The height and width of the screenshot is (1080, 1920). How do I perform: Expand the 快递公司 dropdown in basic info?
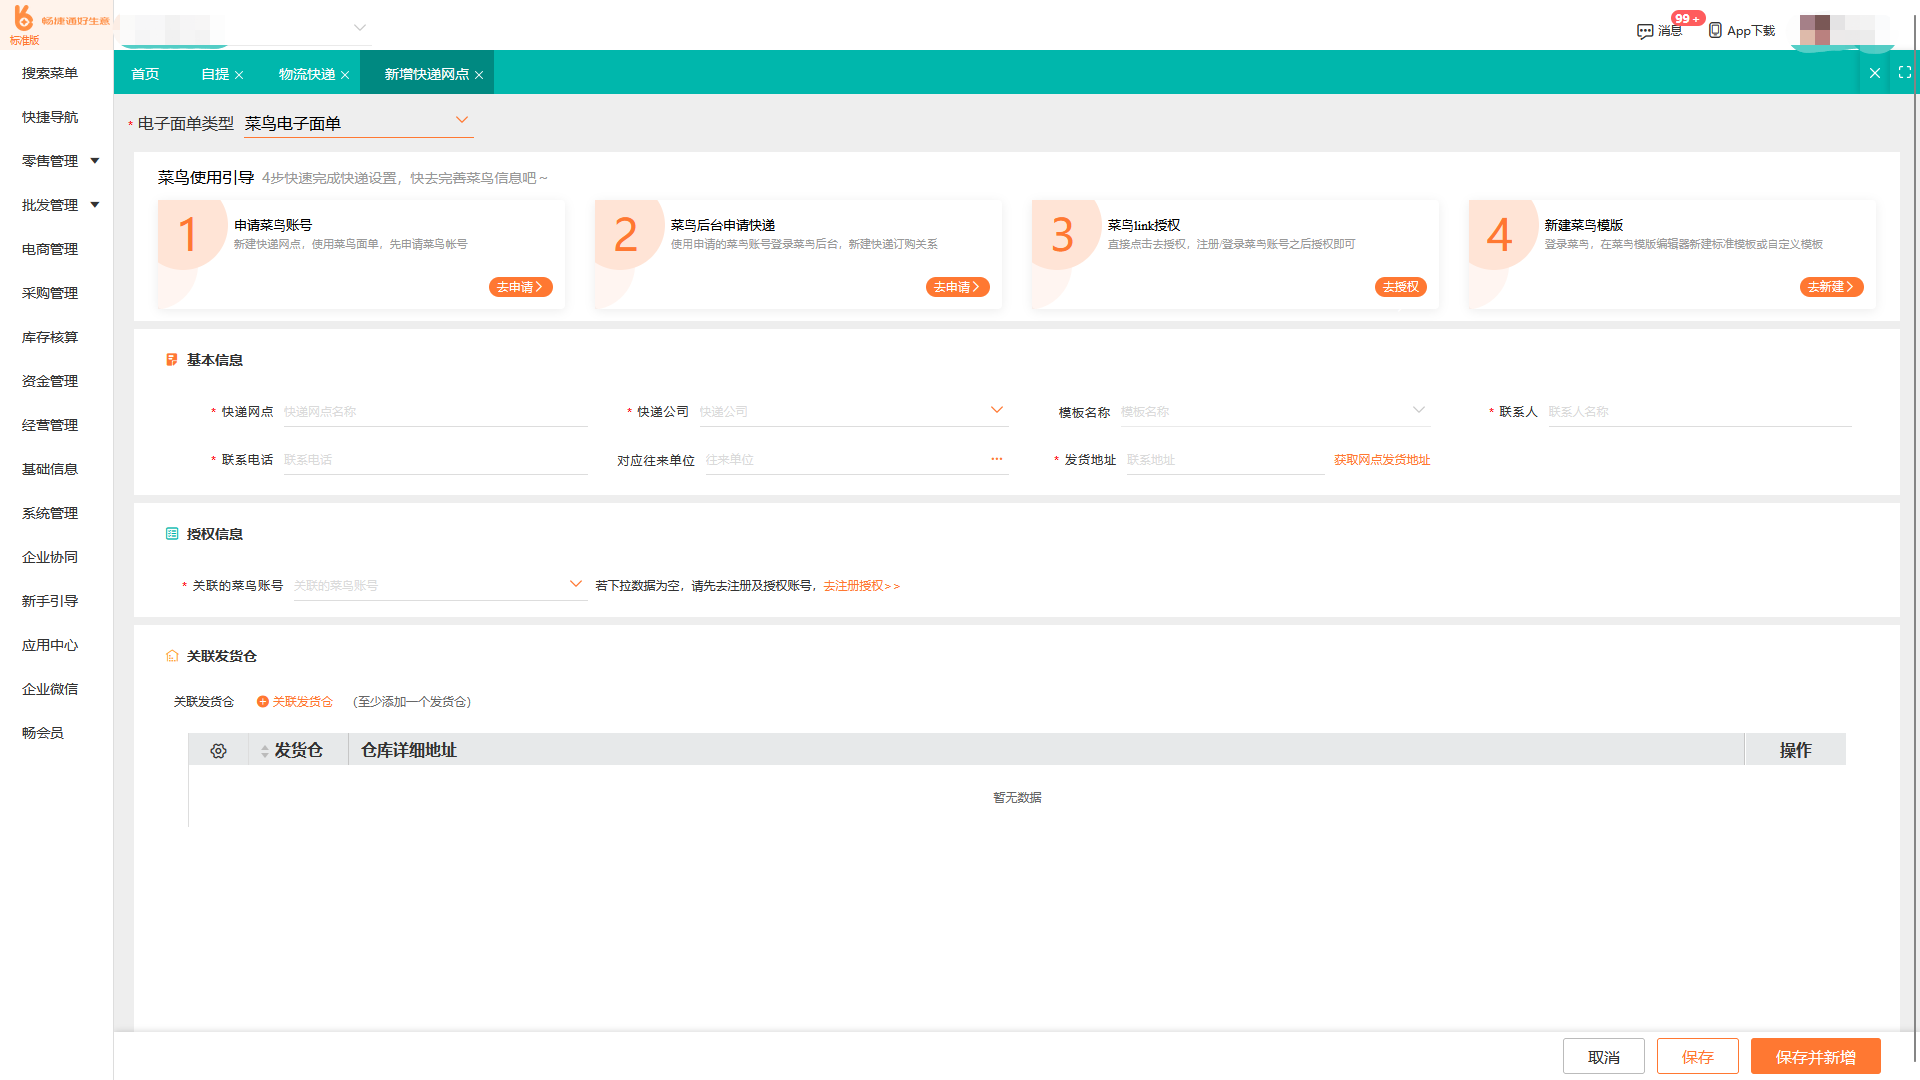997,410
